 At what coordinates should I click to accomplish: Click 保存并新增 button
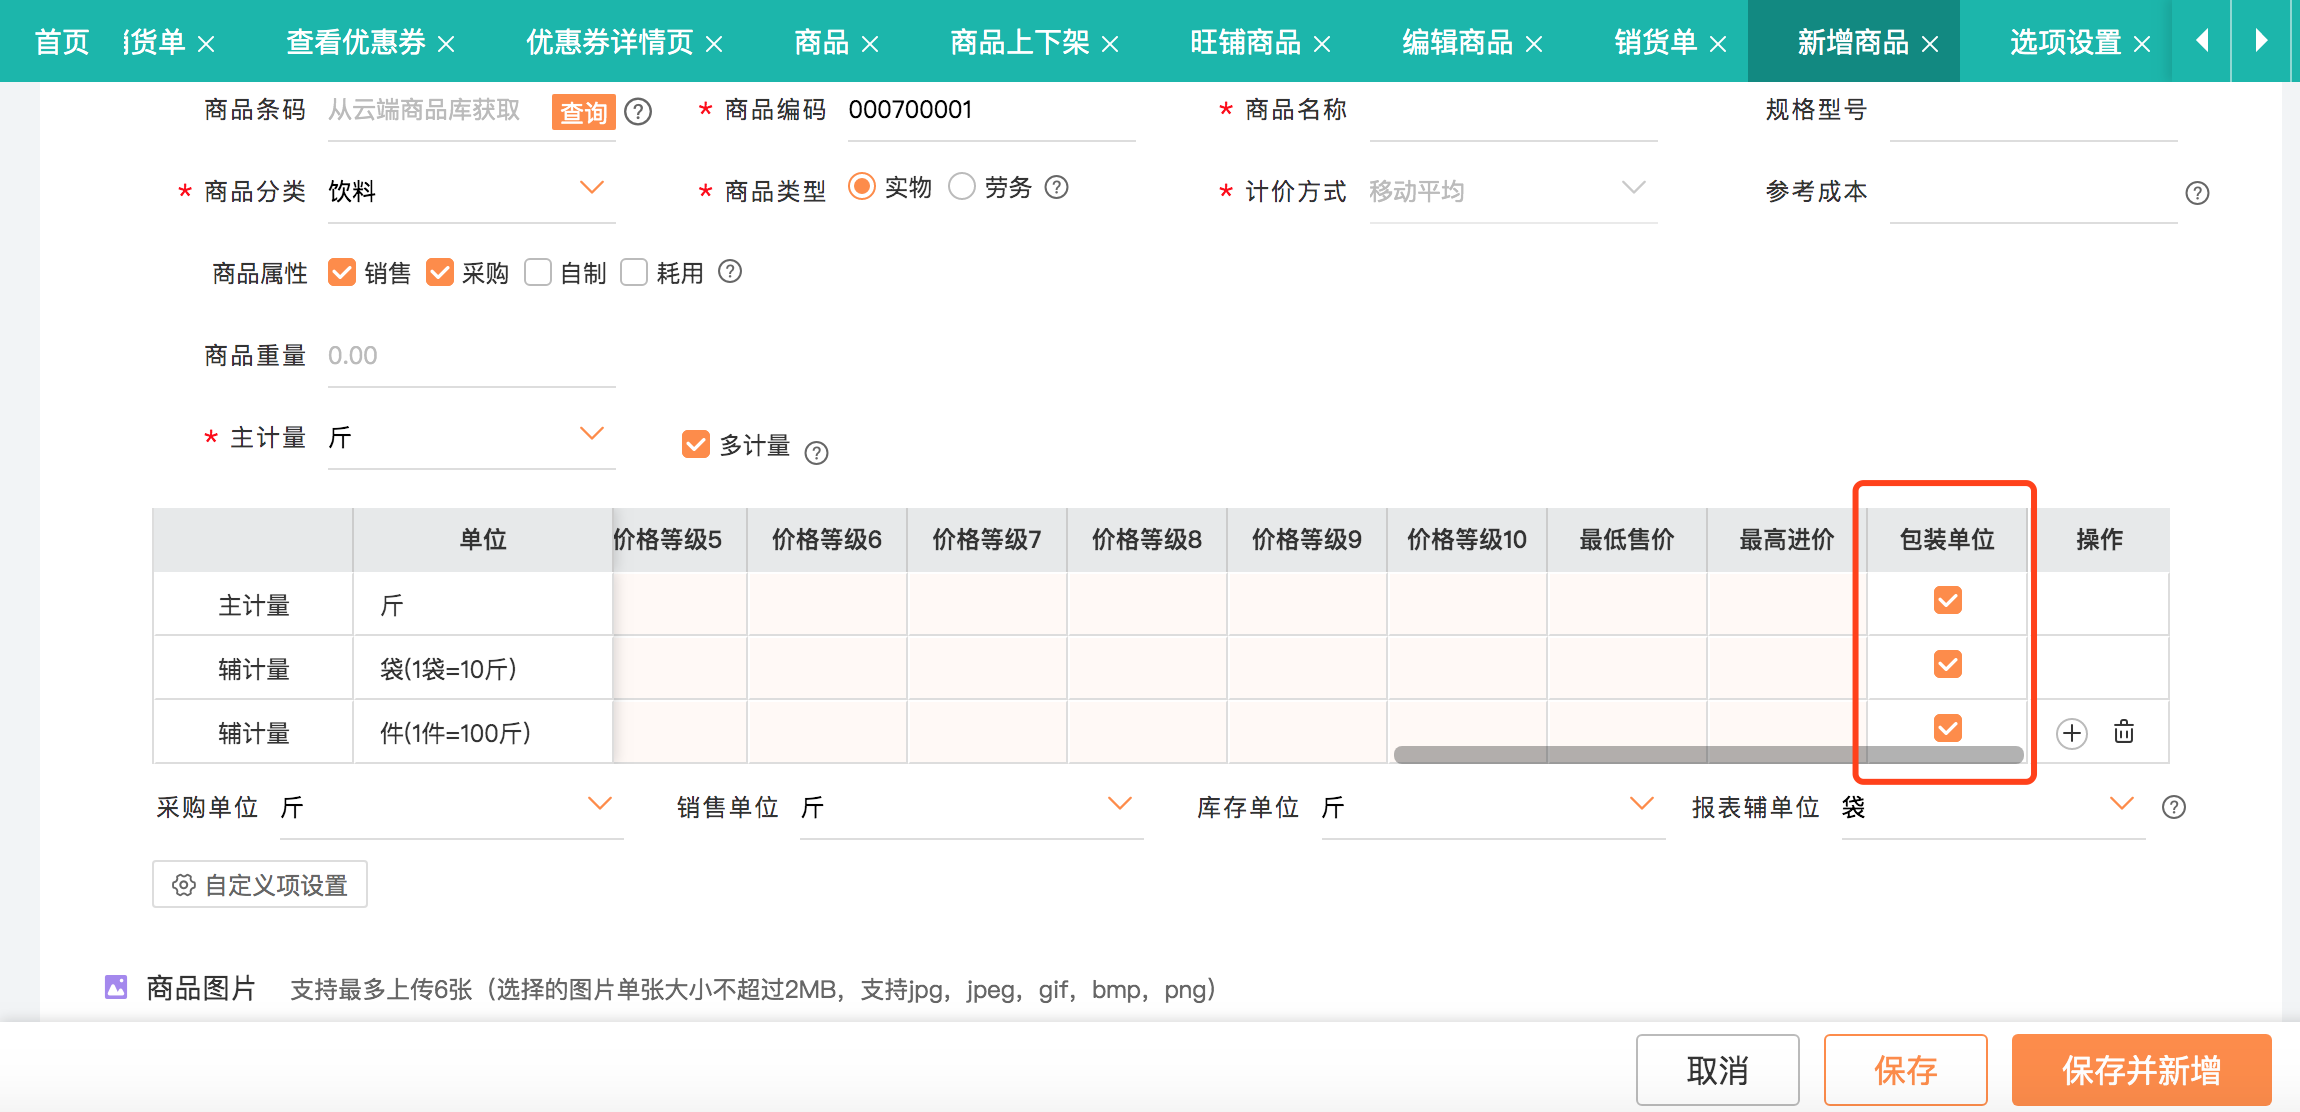pos(2147,1069)
